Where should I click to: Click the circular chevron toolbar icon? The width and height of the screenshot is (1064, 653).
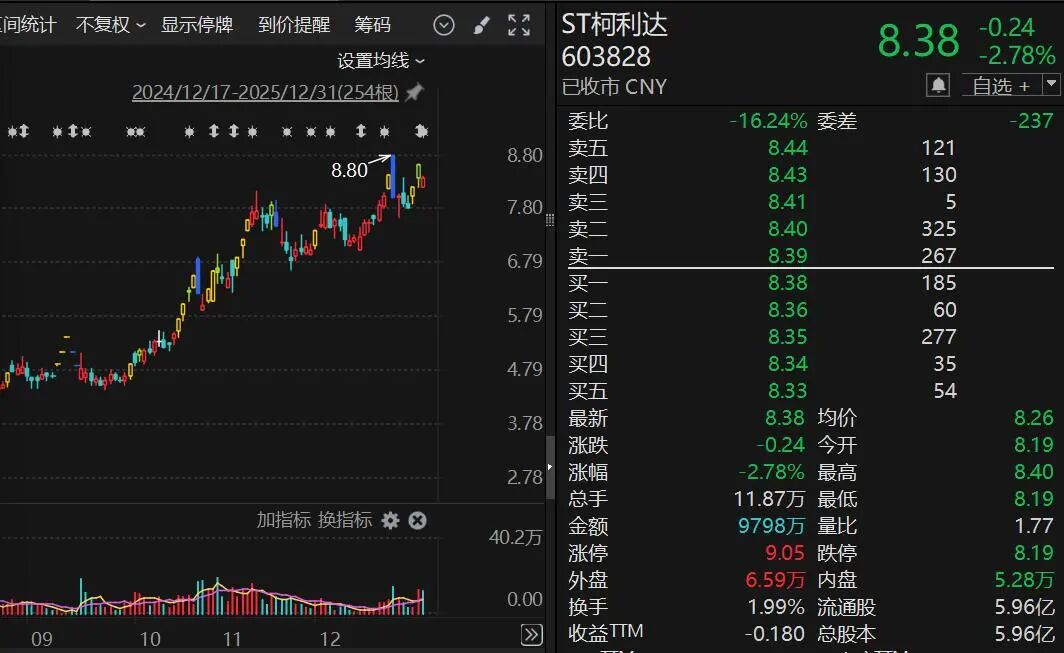[443, 24]
